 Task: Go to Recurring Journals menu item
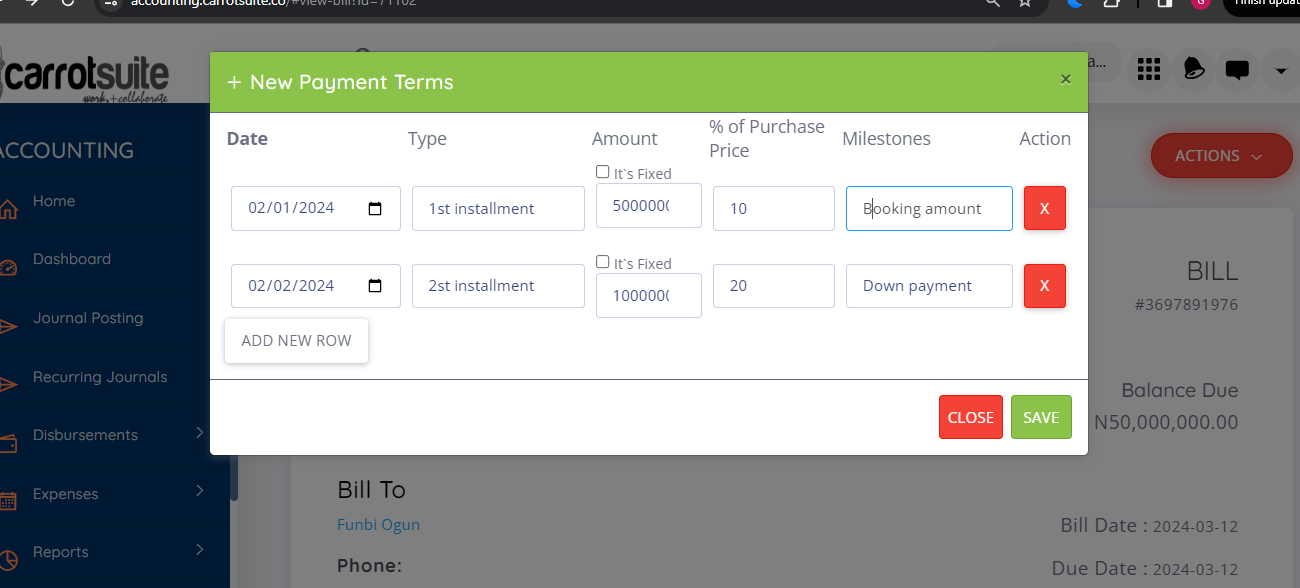(100, 377)
